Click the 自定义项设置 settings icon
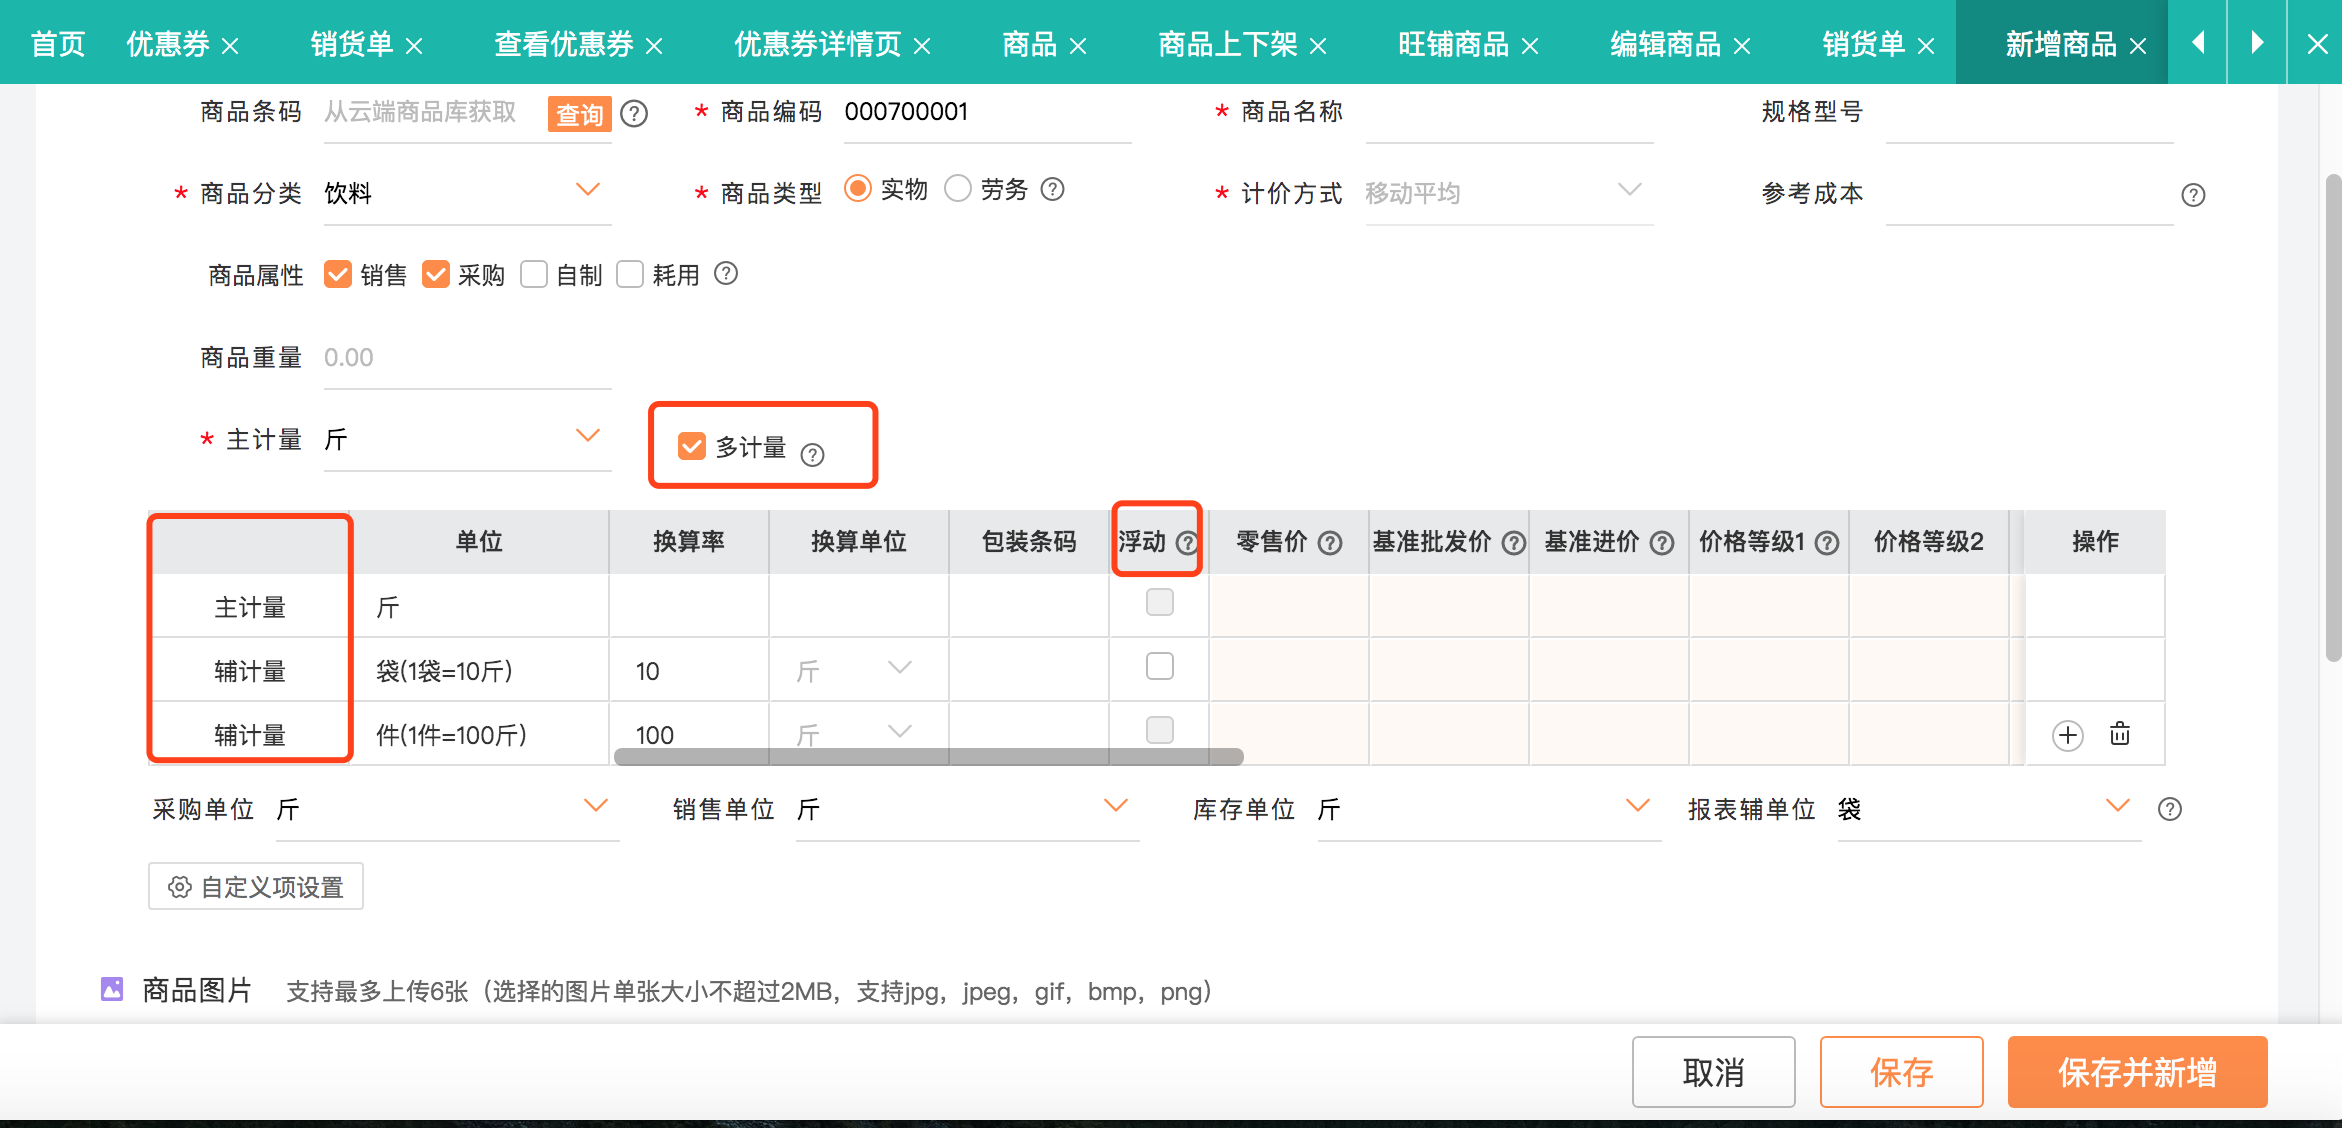 [x=176, y=887]
